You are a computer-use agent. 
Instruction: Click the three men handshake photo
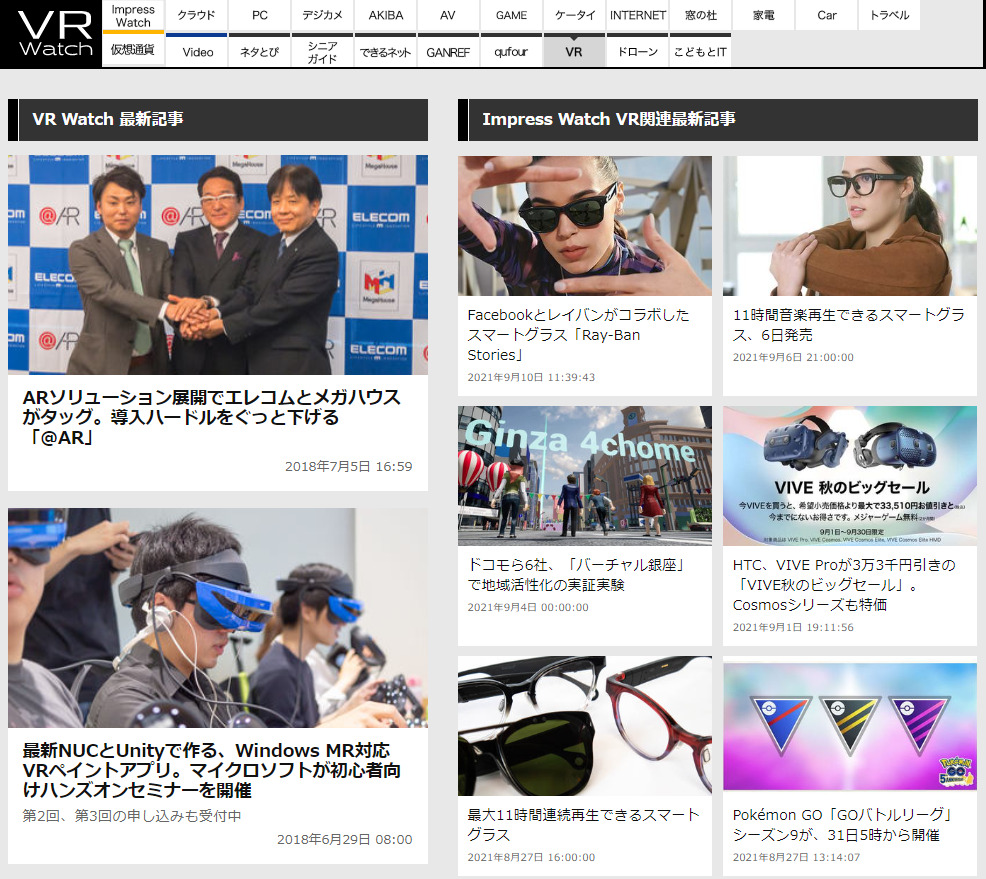click(218, 265)
